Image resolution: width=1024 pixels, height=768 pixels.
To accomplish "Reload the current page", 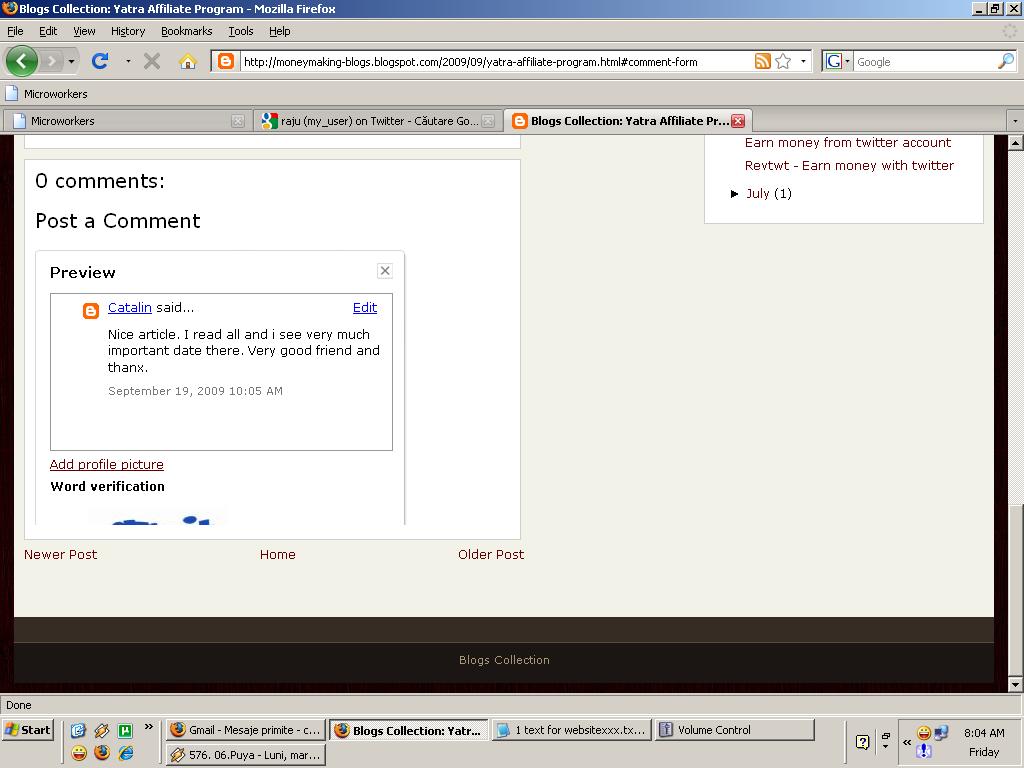I will click(100, 61).
